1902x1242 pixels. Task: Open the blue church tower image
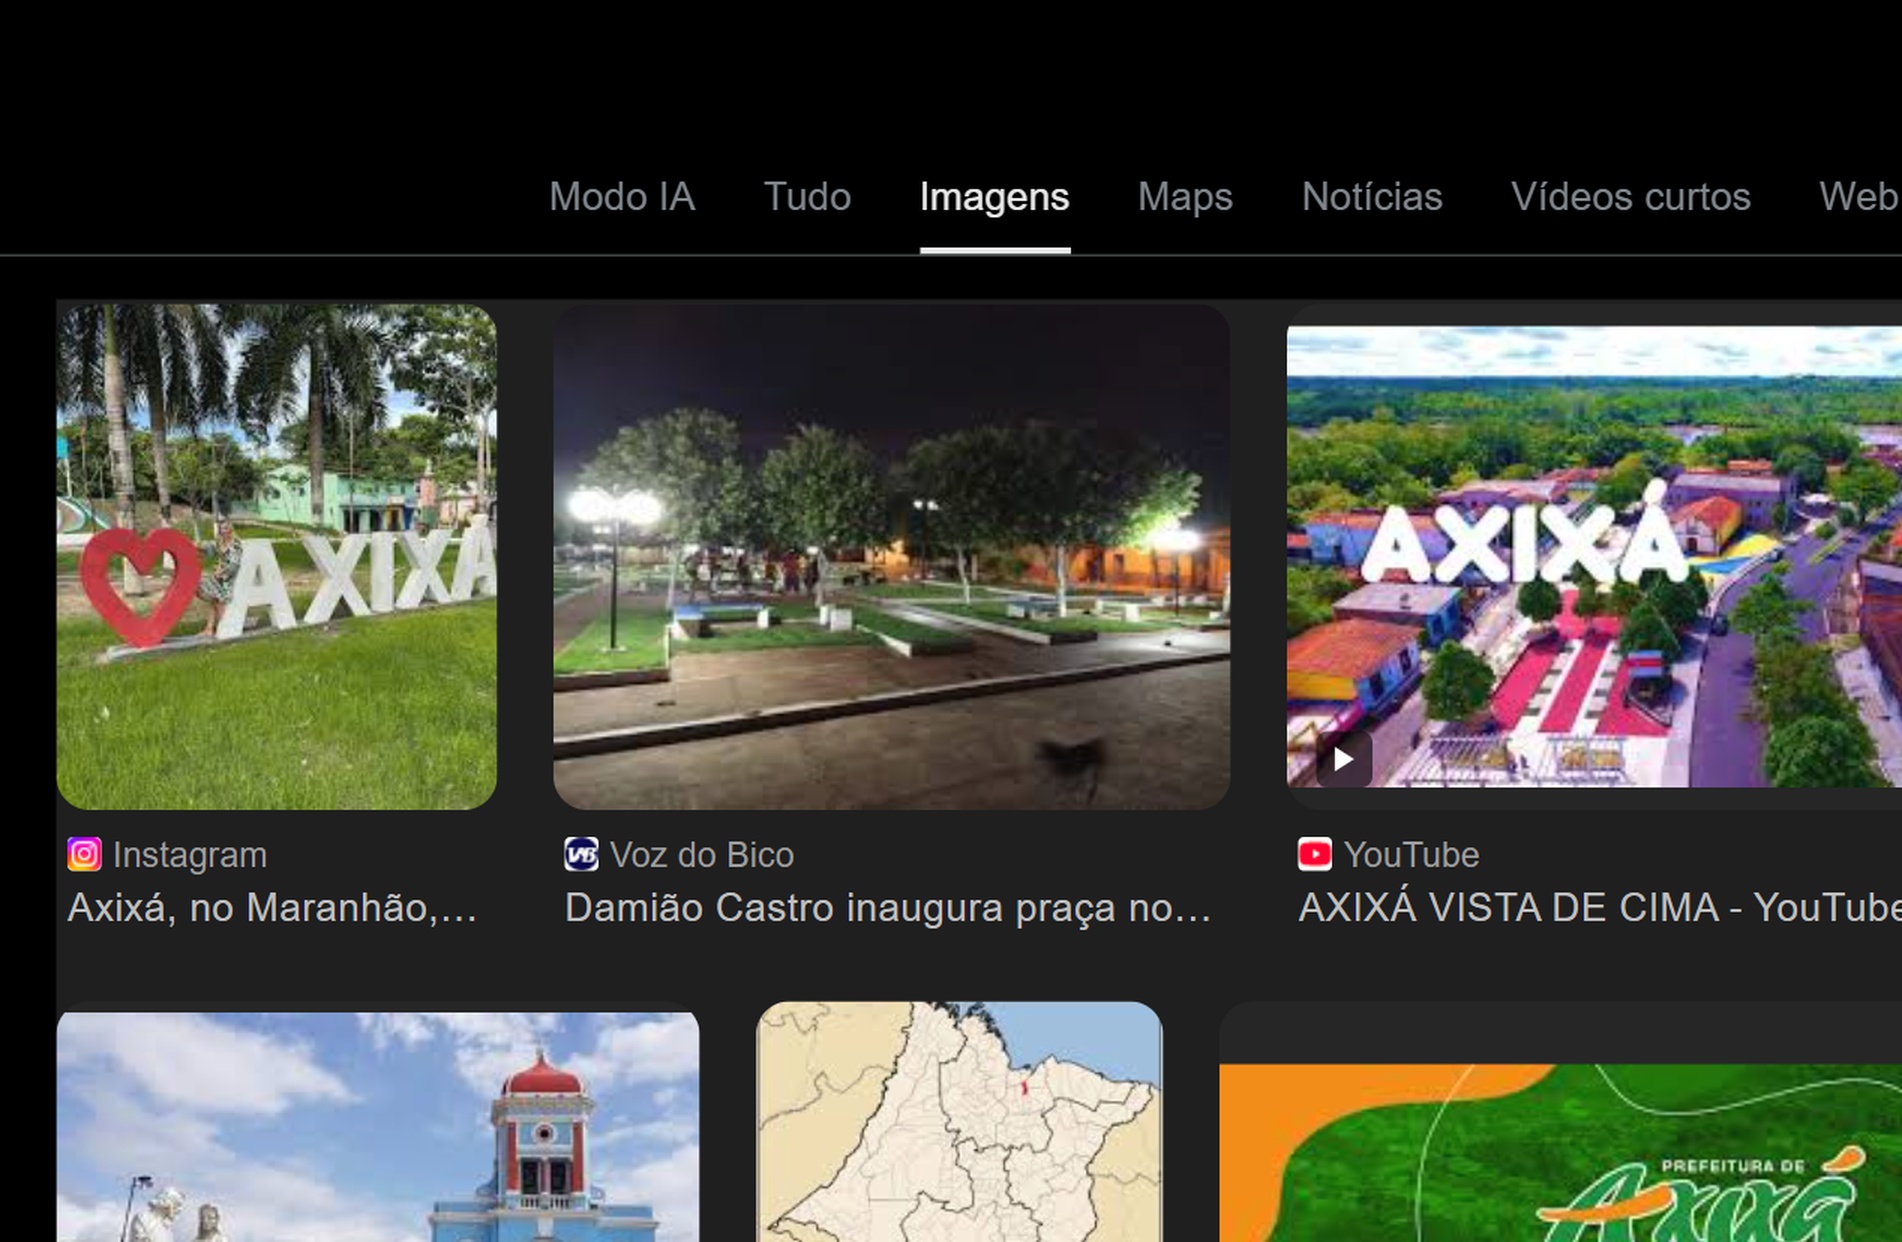378,1127
